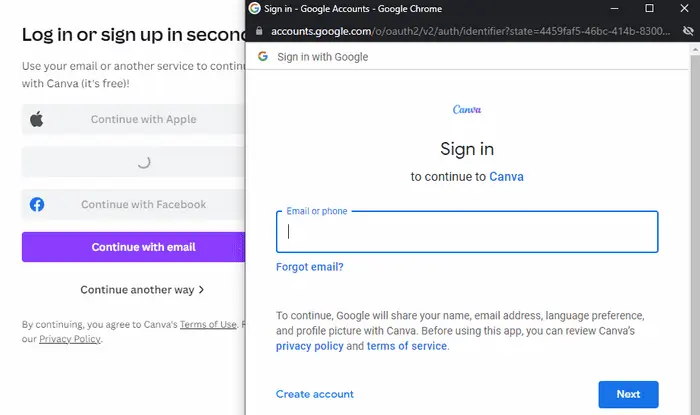Expand Continue another way options

[142, 290]
